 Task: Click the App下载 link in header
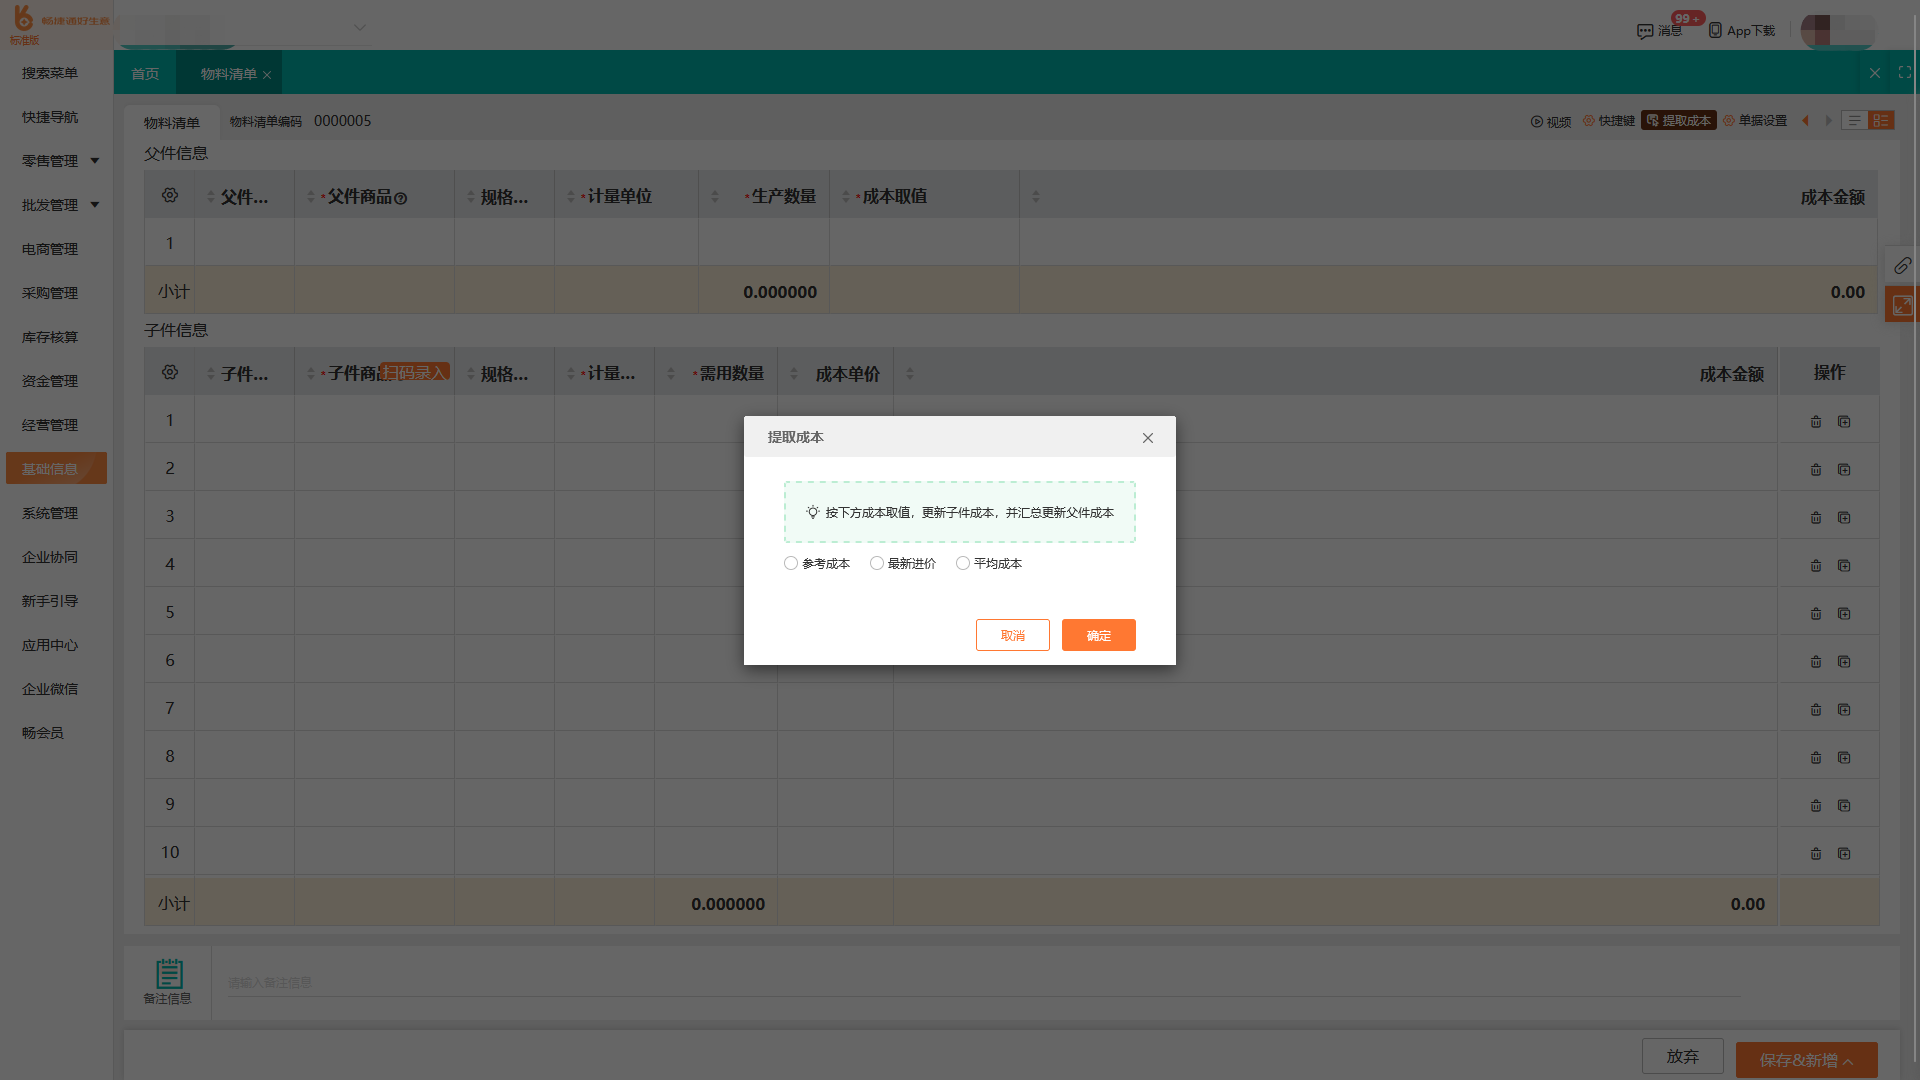(x=1743, y=29)
